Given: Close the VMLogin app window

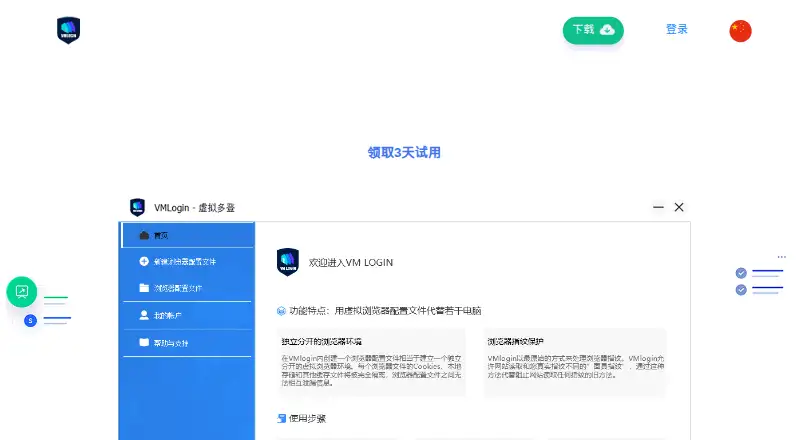Looking at the screenshot, I should (x=679, y=207).
